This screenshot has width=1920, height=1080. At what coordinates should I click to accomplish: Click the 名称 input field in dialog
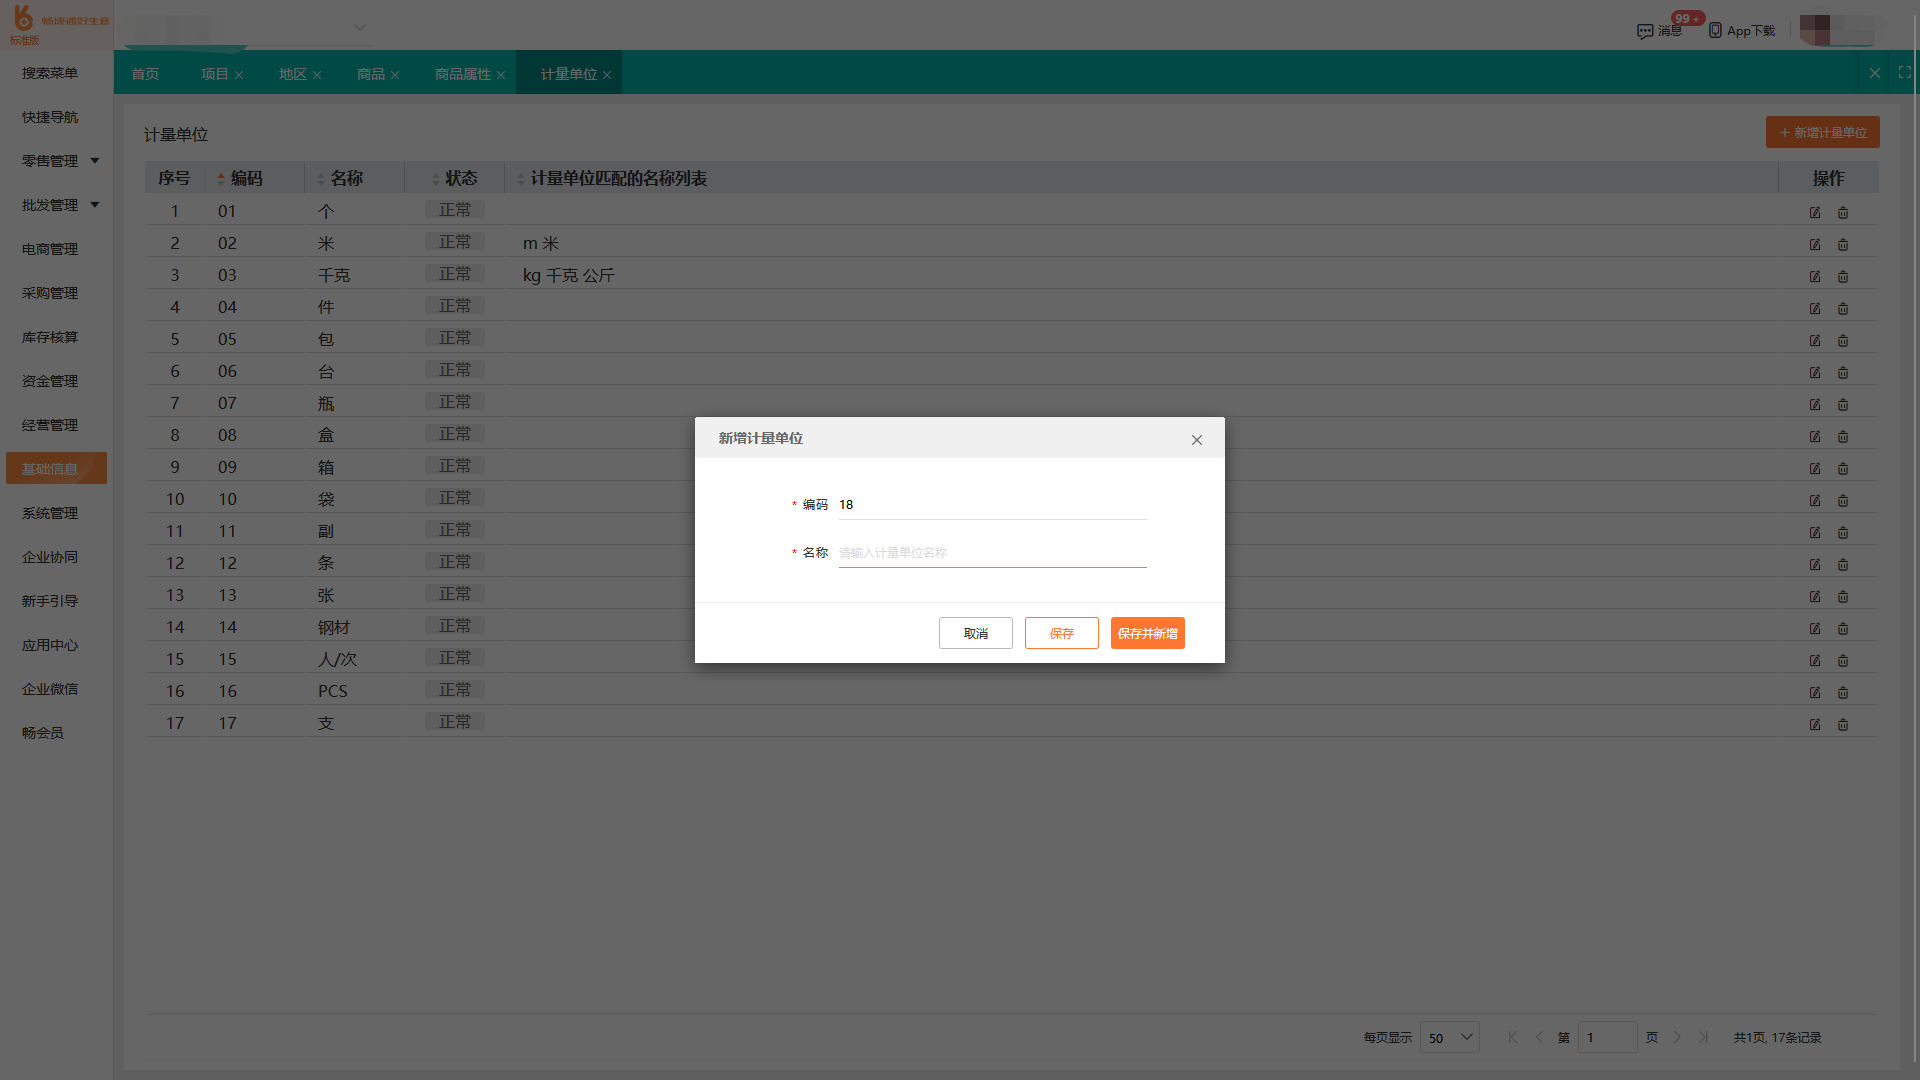pyautogui.click(x=989, y=553)
